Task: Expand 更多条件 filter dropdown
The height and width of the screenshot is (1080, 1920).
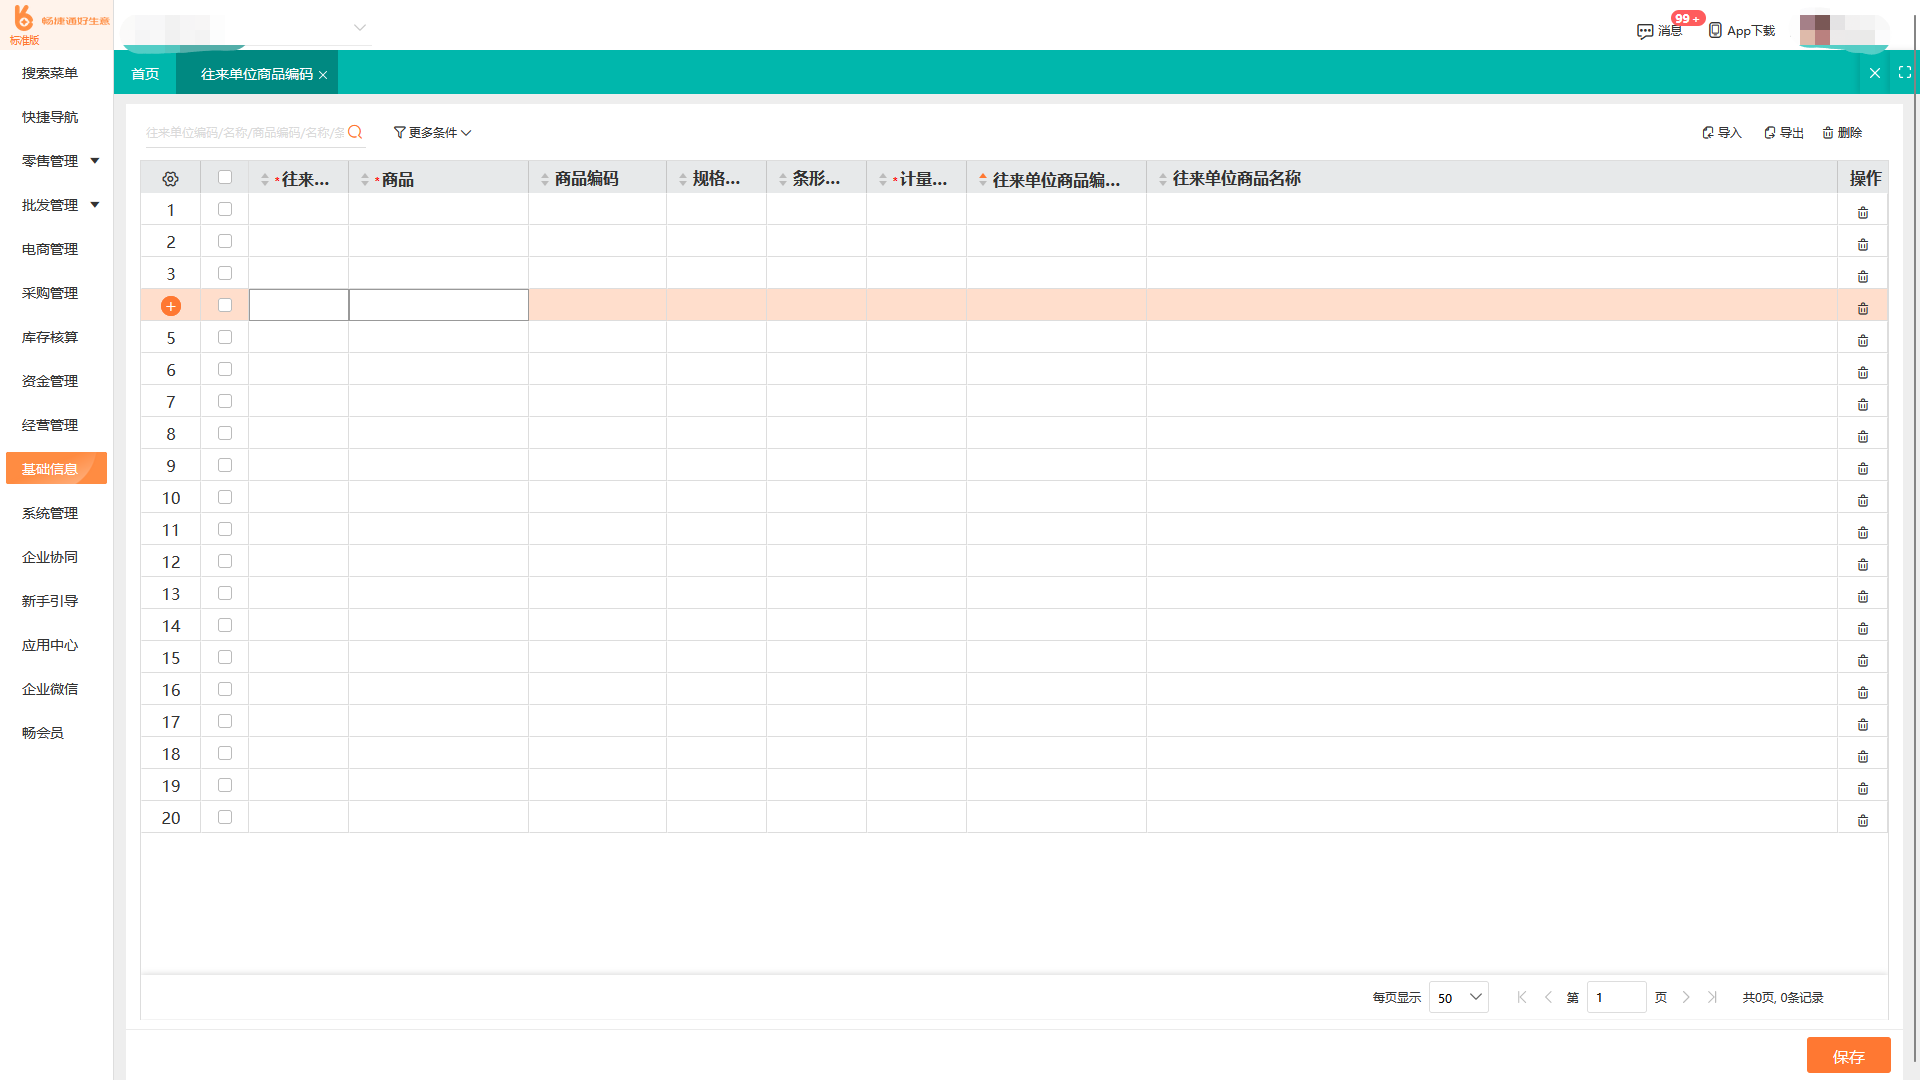Action: 431,132
